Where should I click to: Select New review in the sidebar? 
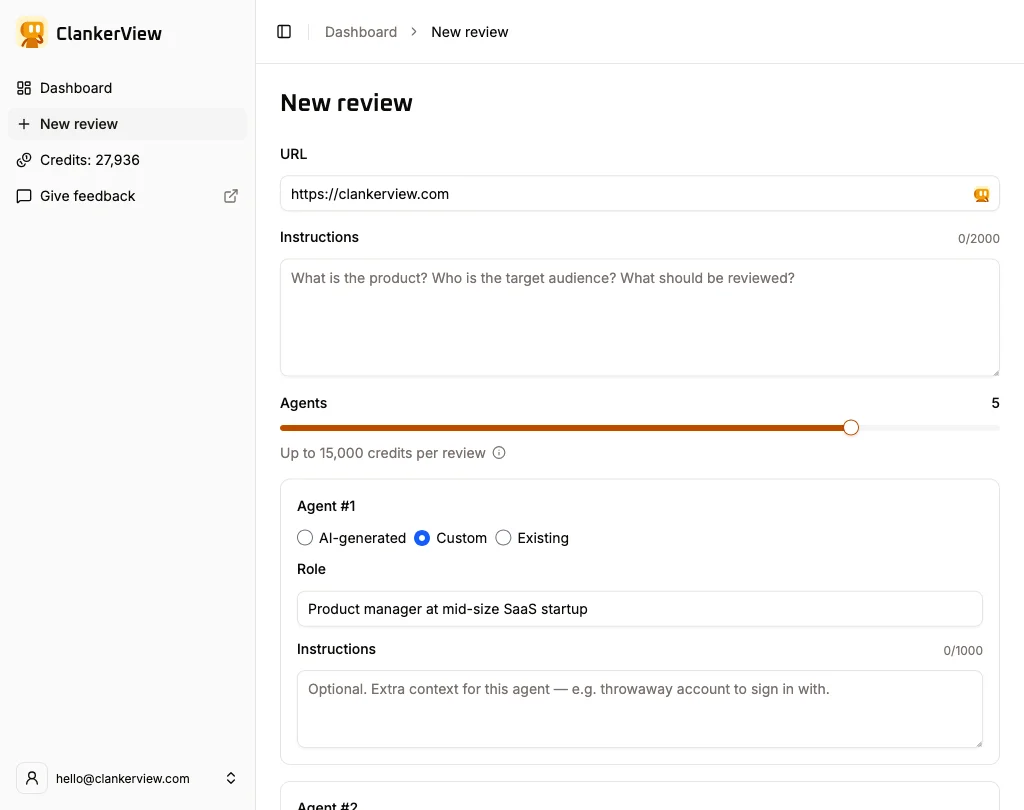(x=79, y=124)
